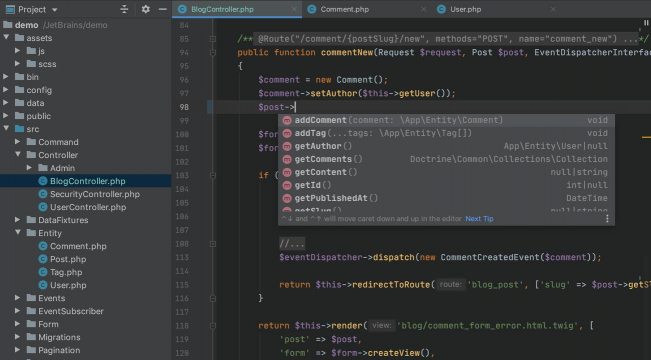The height and width of the screenshot is (360, 651).
Task: Choose addComment from completion list
Action: (x=446, y=120)
